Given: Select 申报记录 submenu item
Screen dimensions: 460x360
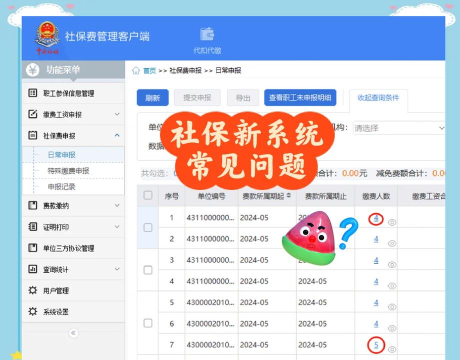Looking at the screenshot, I should click(61, 187).
